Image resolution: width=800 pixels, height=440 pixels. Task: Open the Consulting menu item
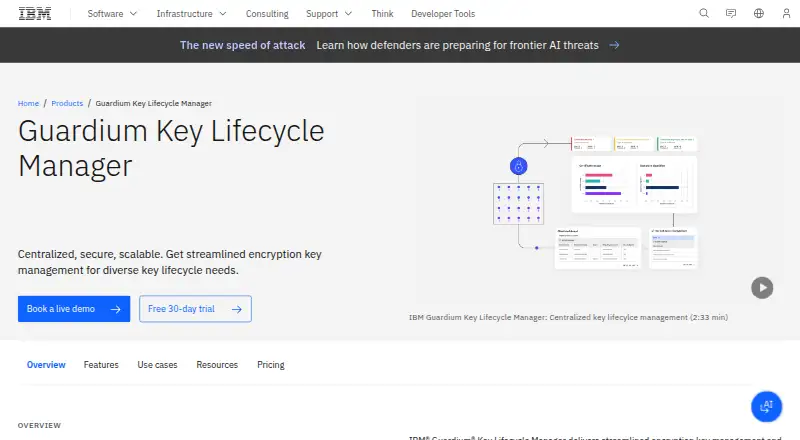(x=267, y=14)
